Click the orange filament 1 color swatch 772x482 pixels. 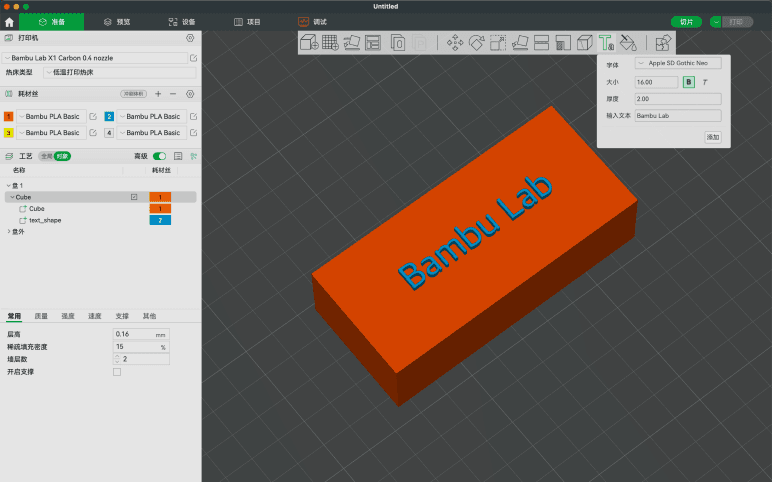point(8,116)
